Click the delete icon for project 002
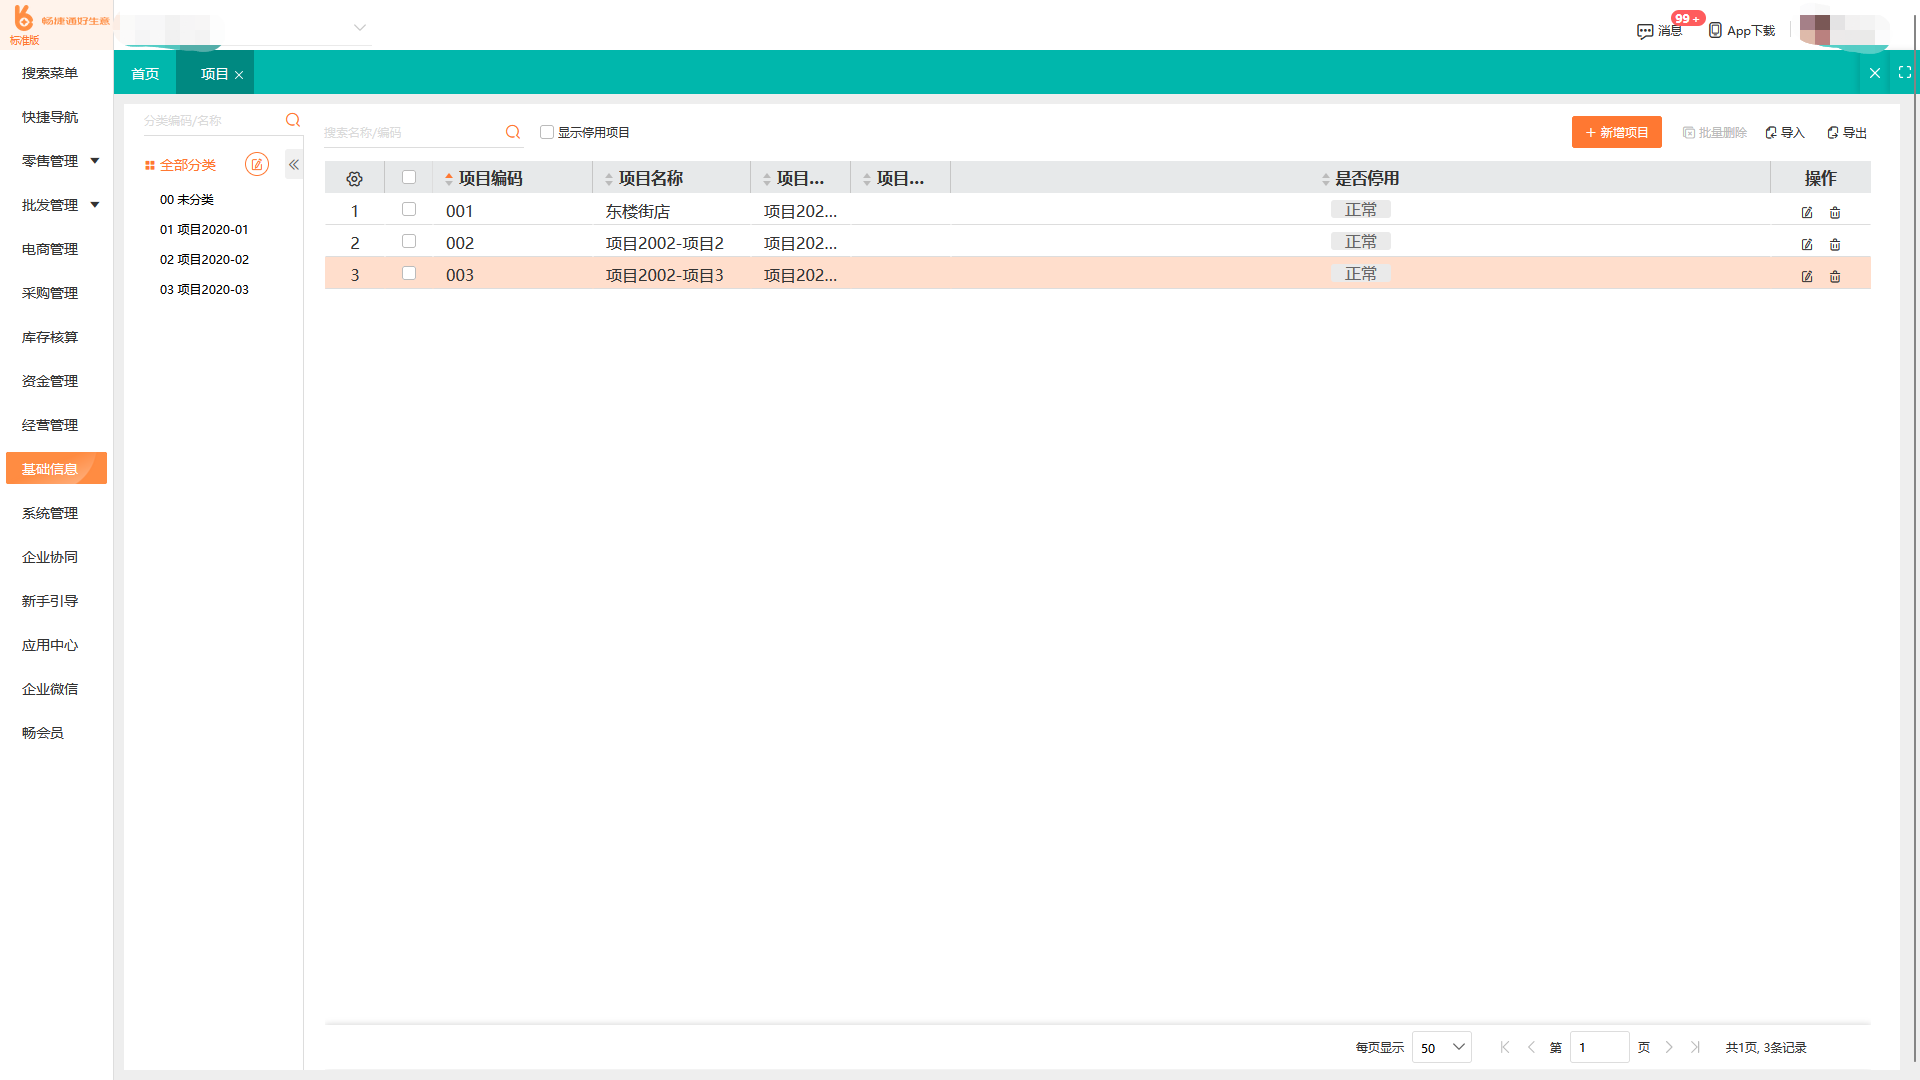1920x1080 pixels. pyautogui.click(x=1836, y=243)
